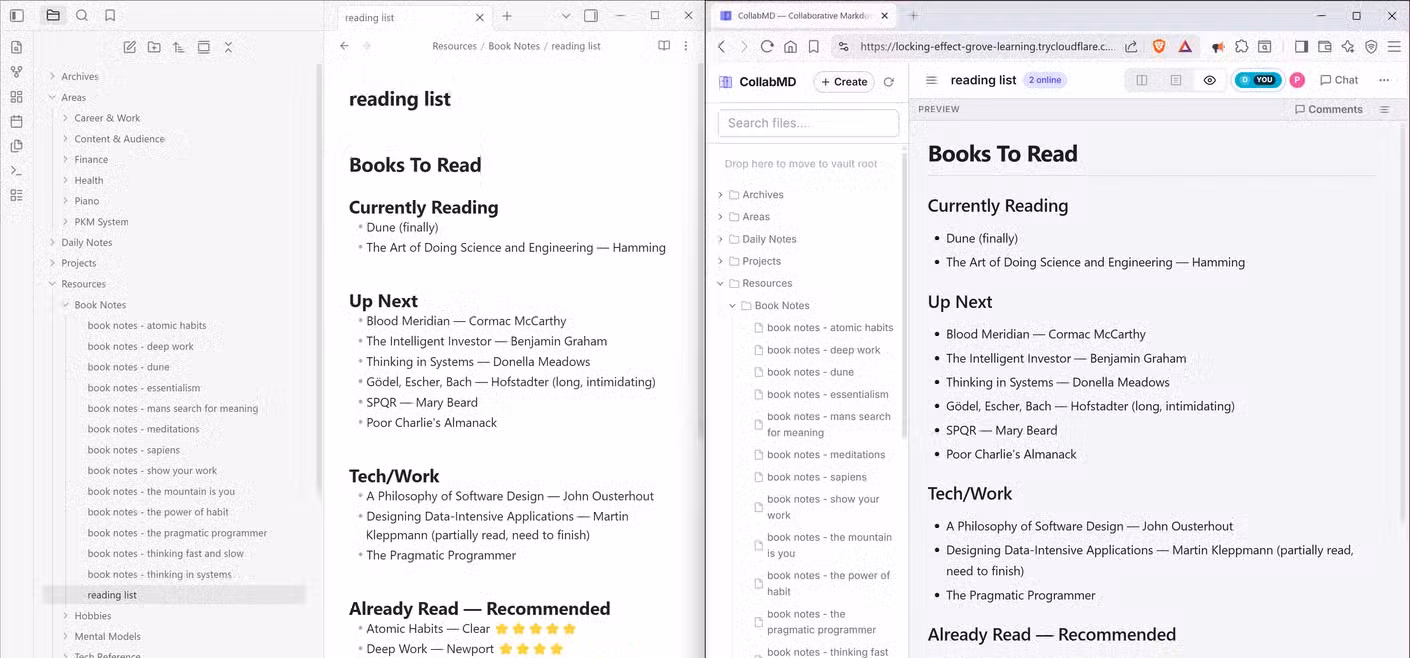The image size is (1410, 658).
Task: Toggle the left sidebar in Obsidian
Action: tap(17, 16)
